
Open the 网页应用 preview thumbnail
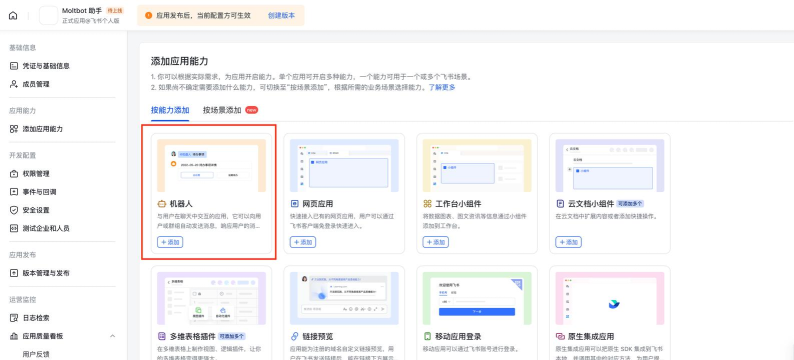[344, 166]
